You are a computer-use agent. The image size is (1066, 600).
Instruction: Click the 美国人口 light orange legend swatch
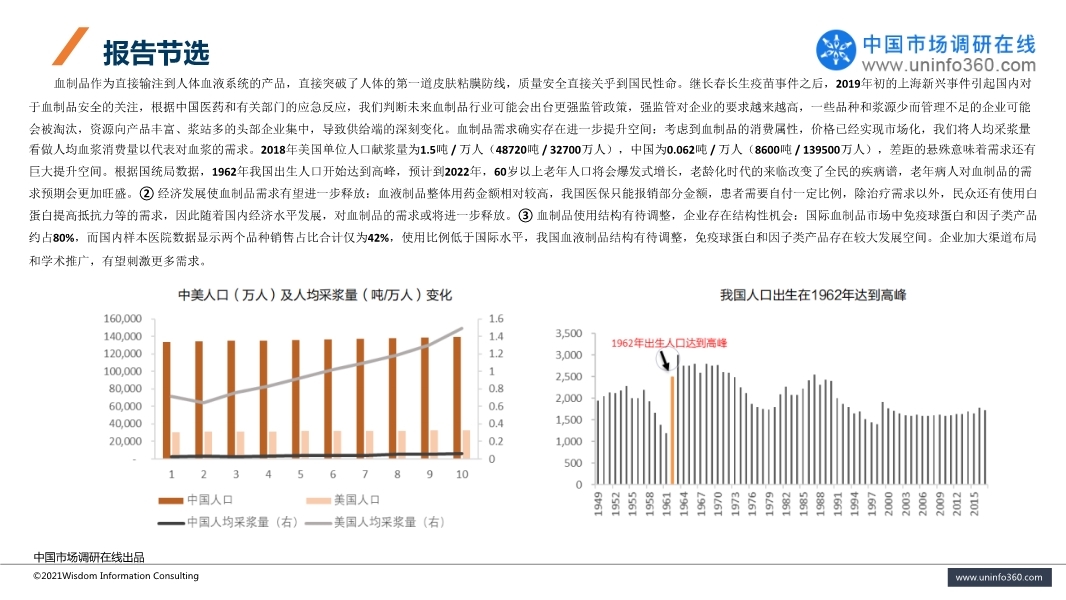(316, 500)
